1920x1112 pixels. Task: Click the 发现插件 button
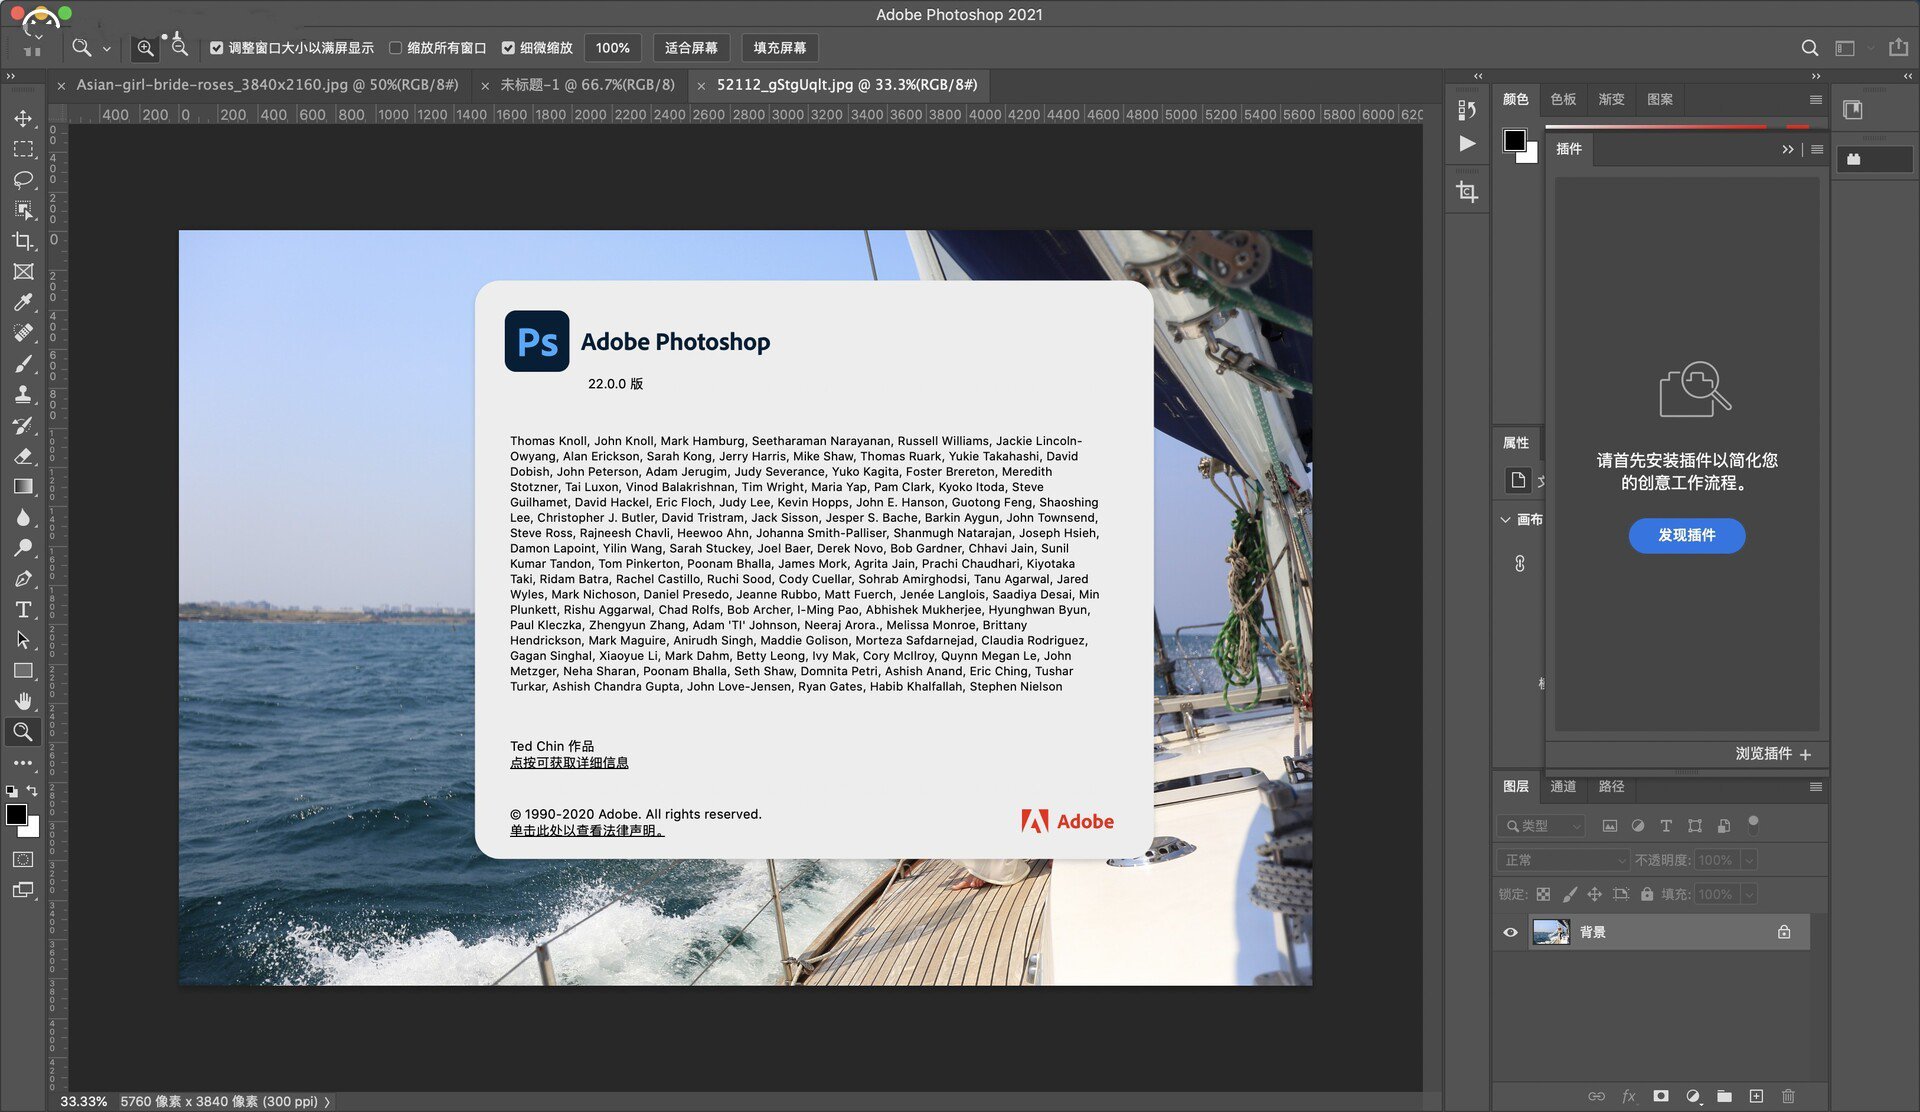click(1686, 536)
